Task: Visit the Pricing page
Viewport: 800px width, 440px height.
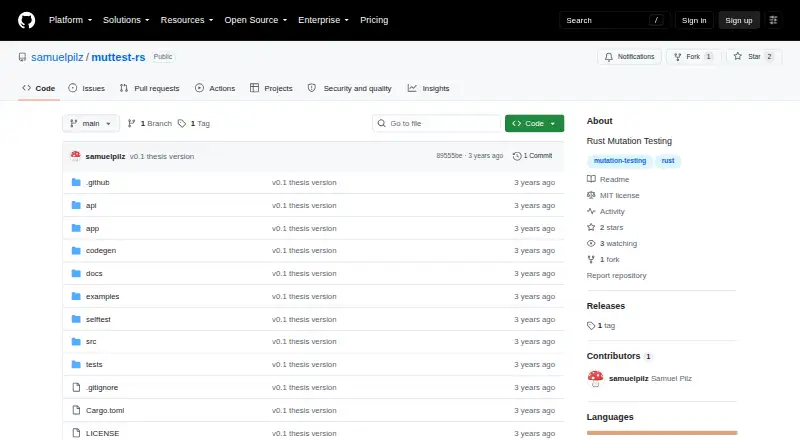Action: (x=374, y=20)
